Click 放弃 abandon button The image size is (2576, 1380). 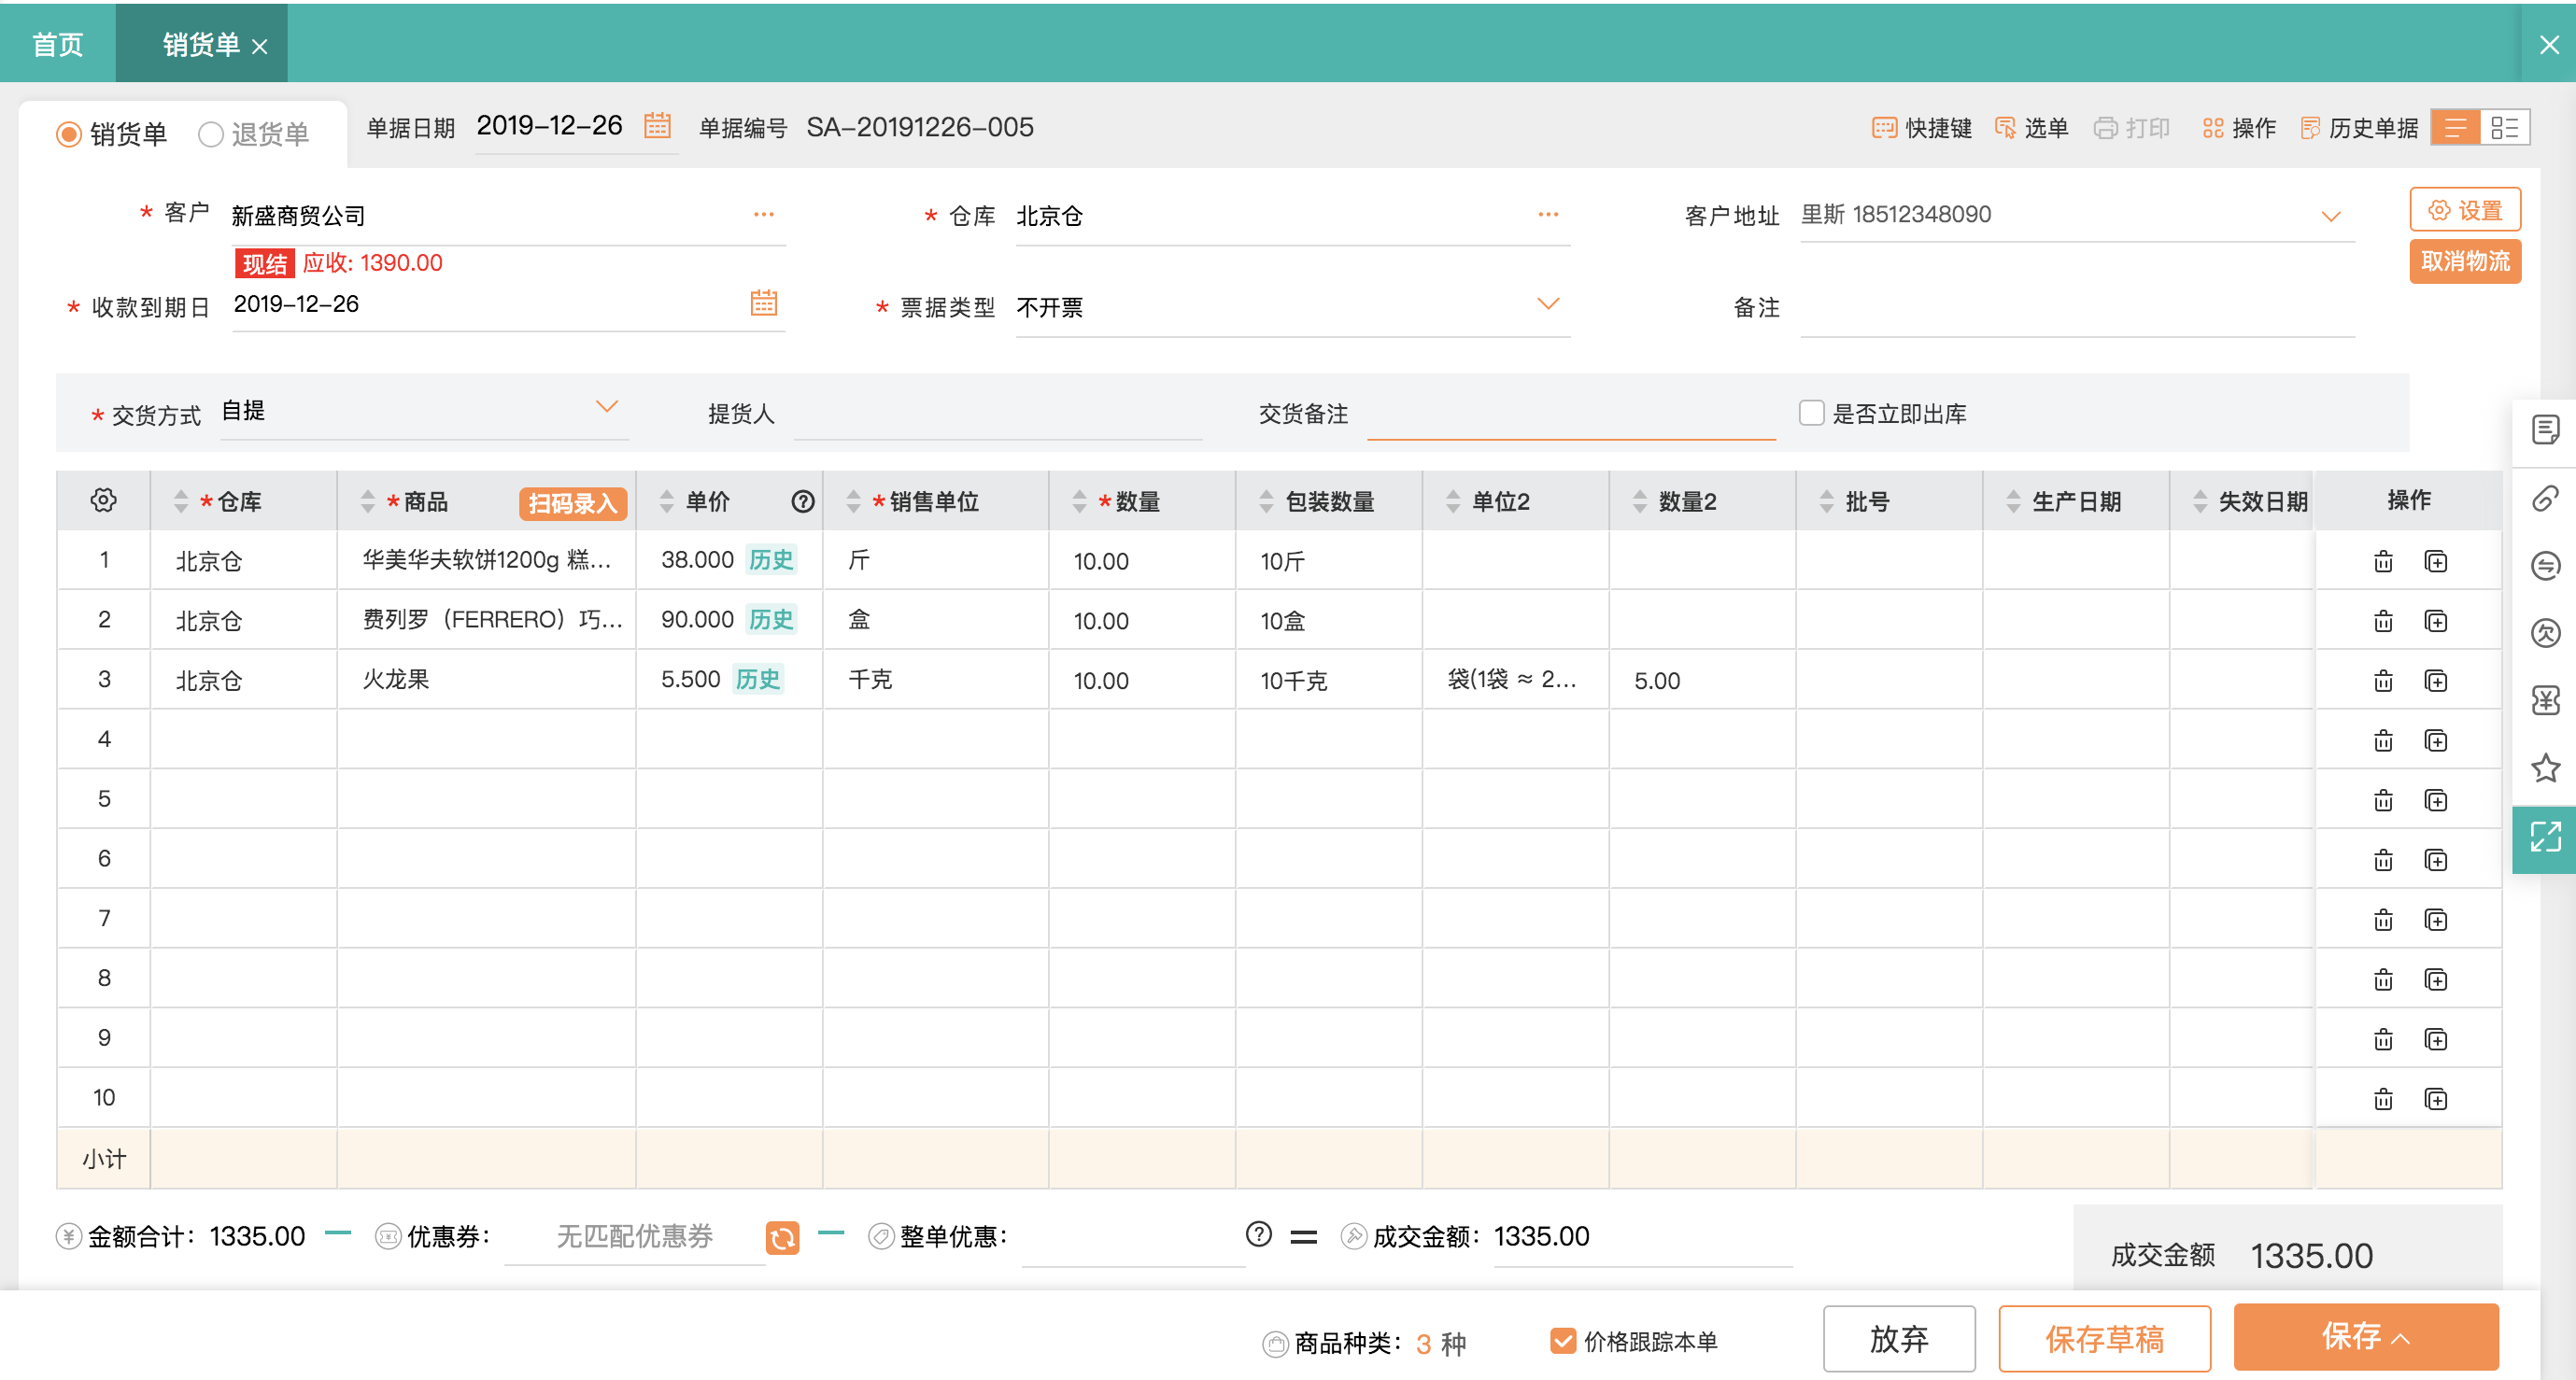pyautogui.click(x=1896, y=1332)
